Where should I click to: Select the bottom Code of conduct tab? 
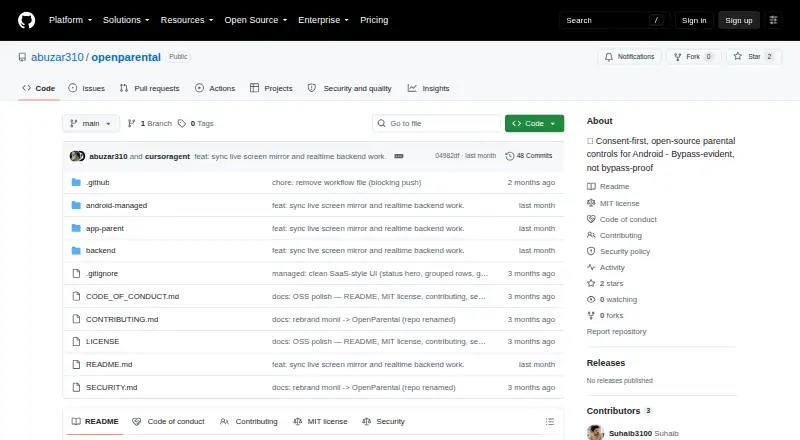(168, 422)
